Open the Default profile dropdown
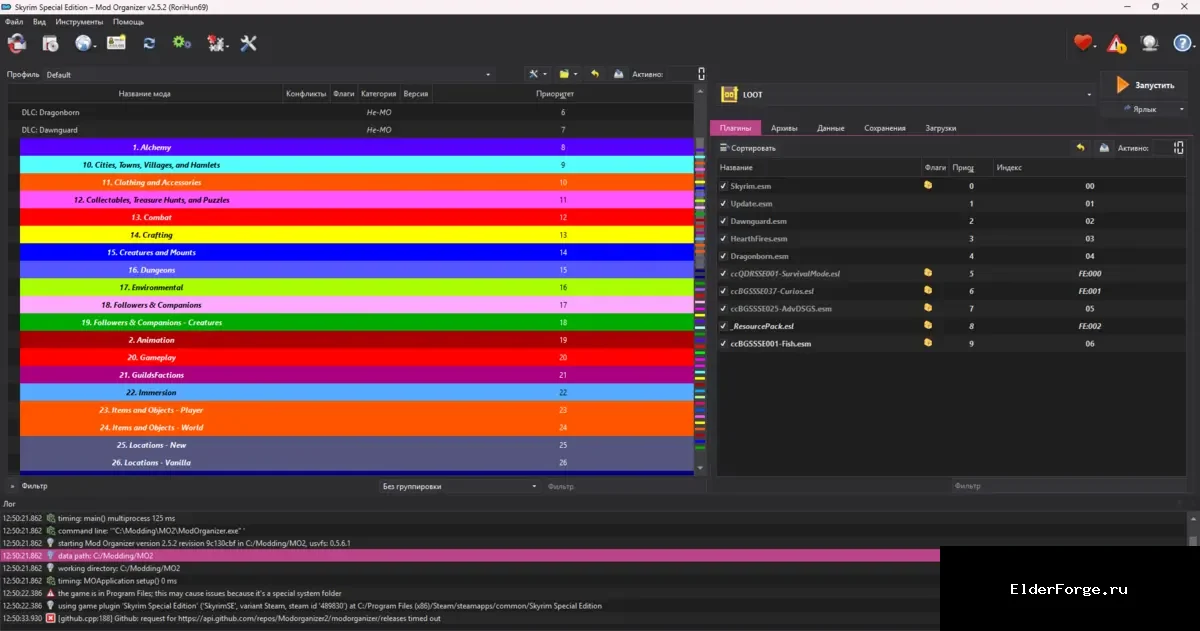 (268, 74)
